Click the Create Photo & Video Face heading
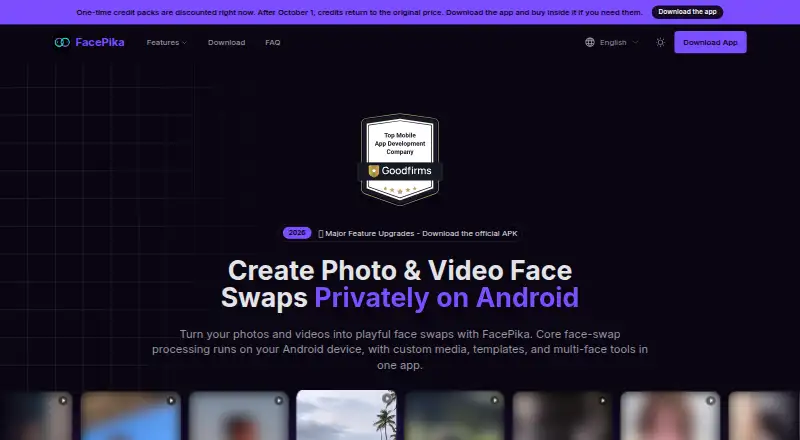 click(400, 271)
